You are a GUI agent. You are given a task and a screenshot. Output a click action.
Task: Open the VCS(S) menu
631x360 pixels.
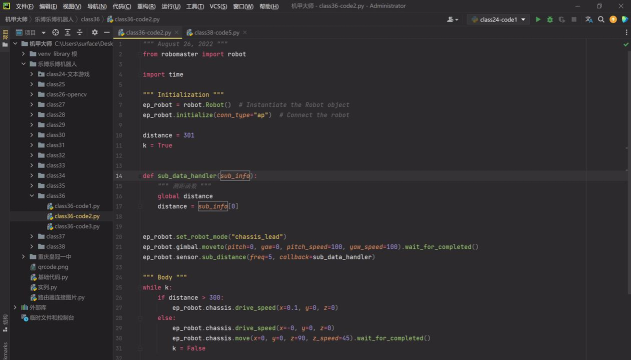[x=219, y=6]
